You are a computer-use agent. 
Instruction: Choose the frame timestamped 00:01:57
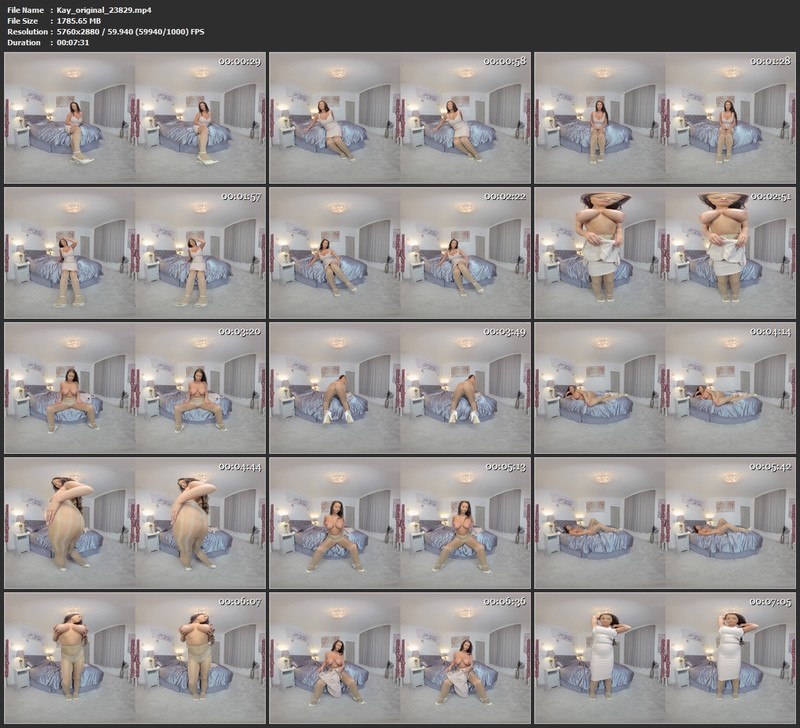135,252
